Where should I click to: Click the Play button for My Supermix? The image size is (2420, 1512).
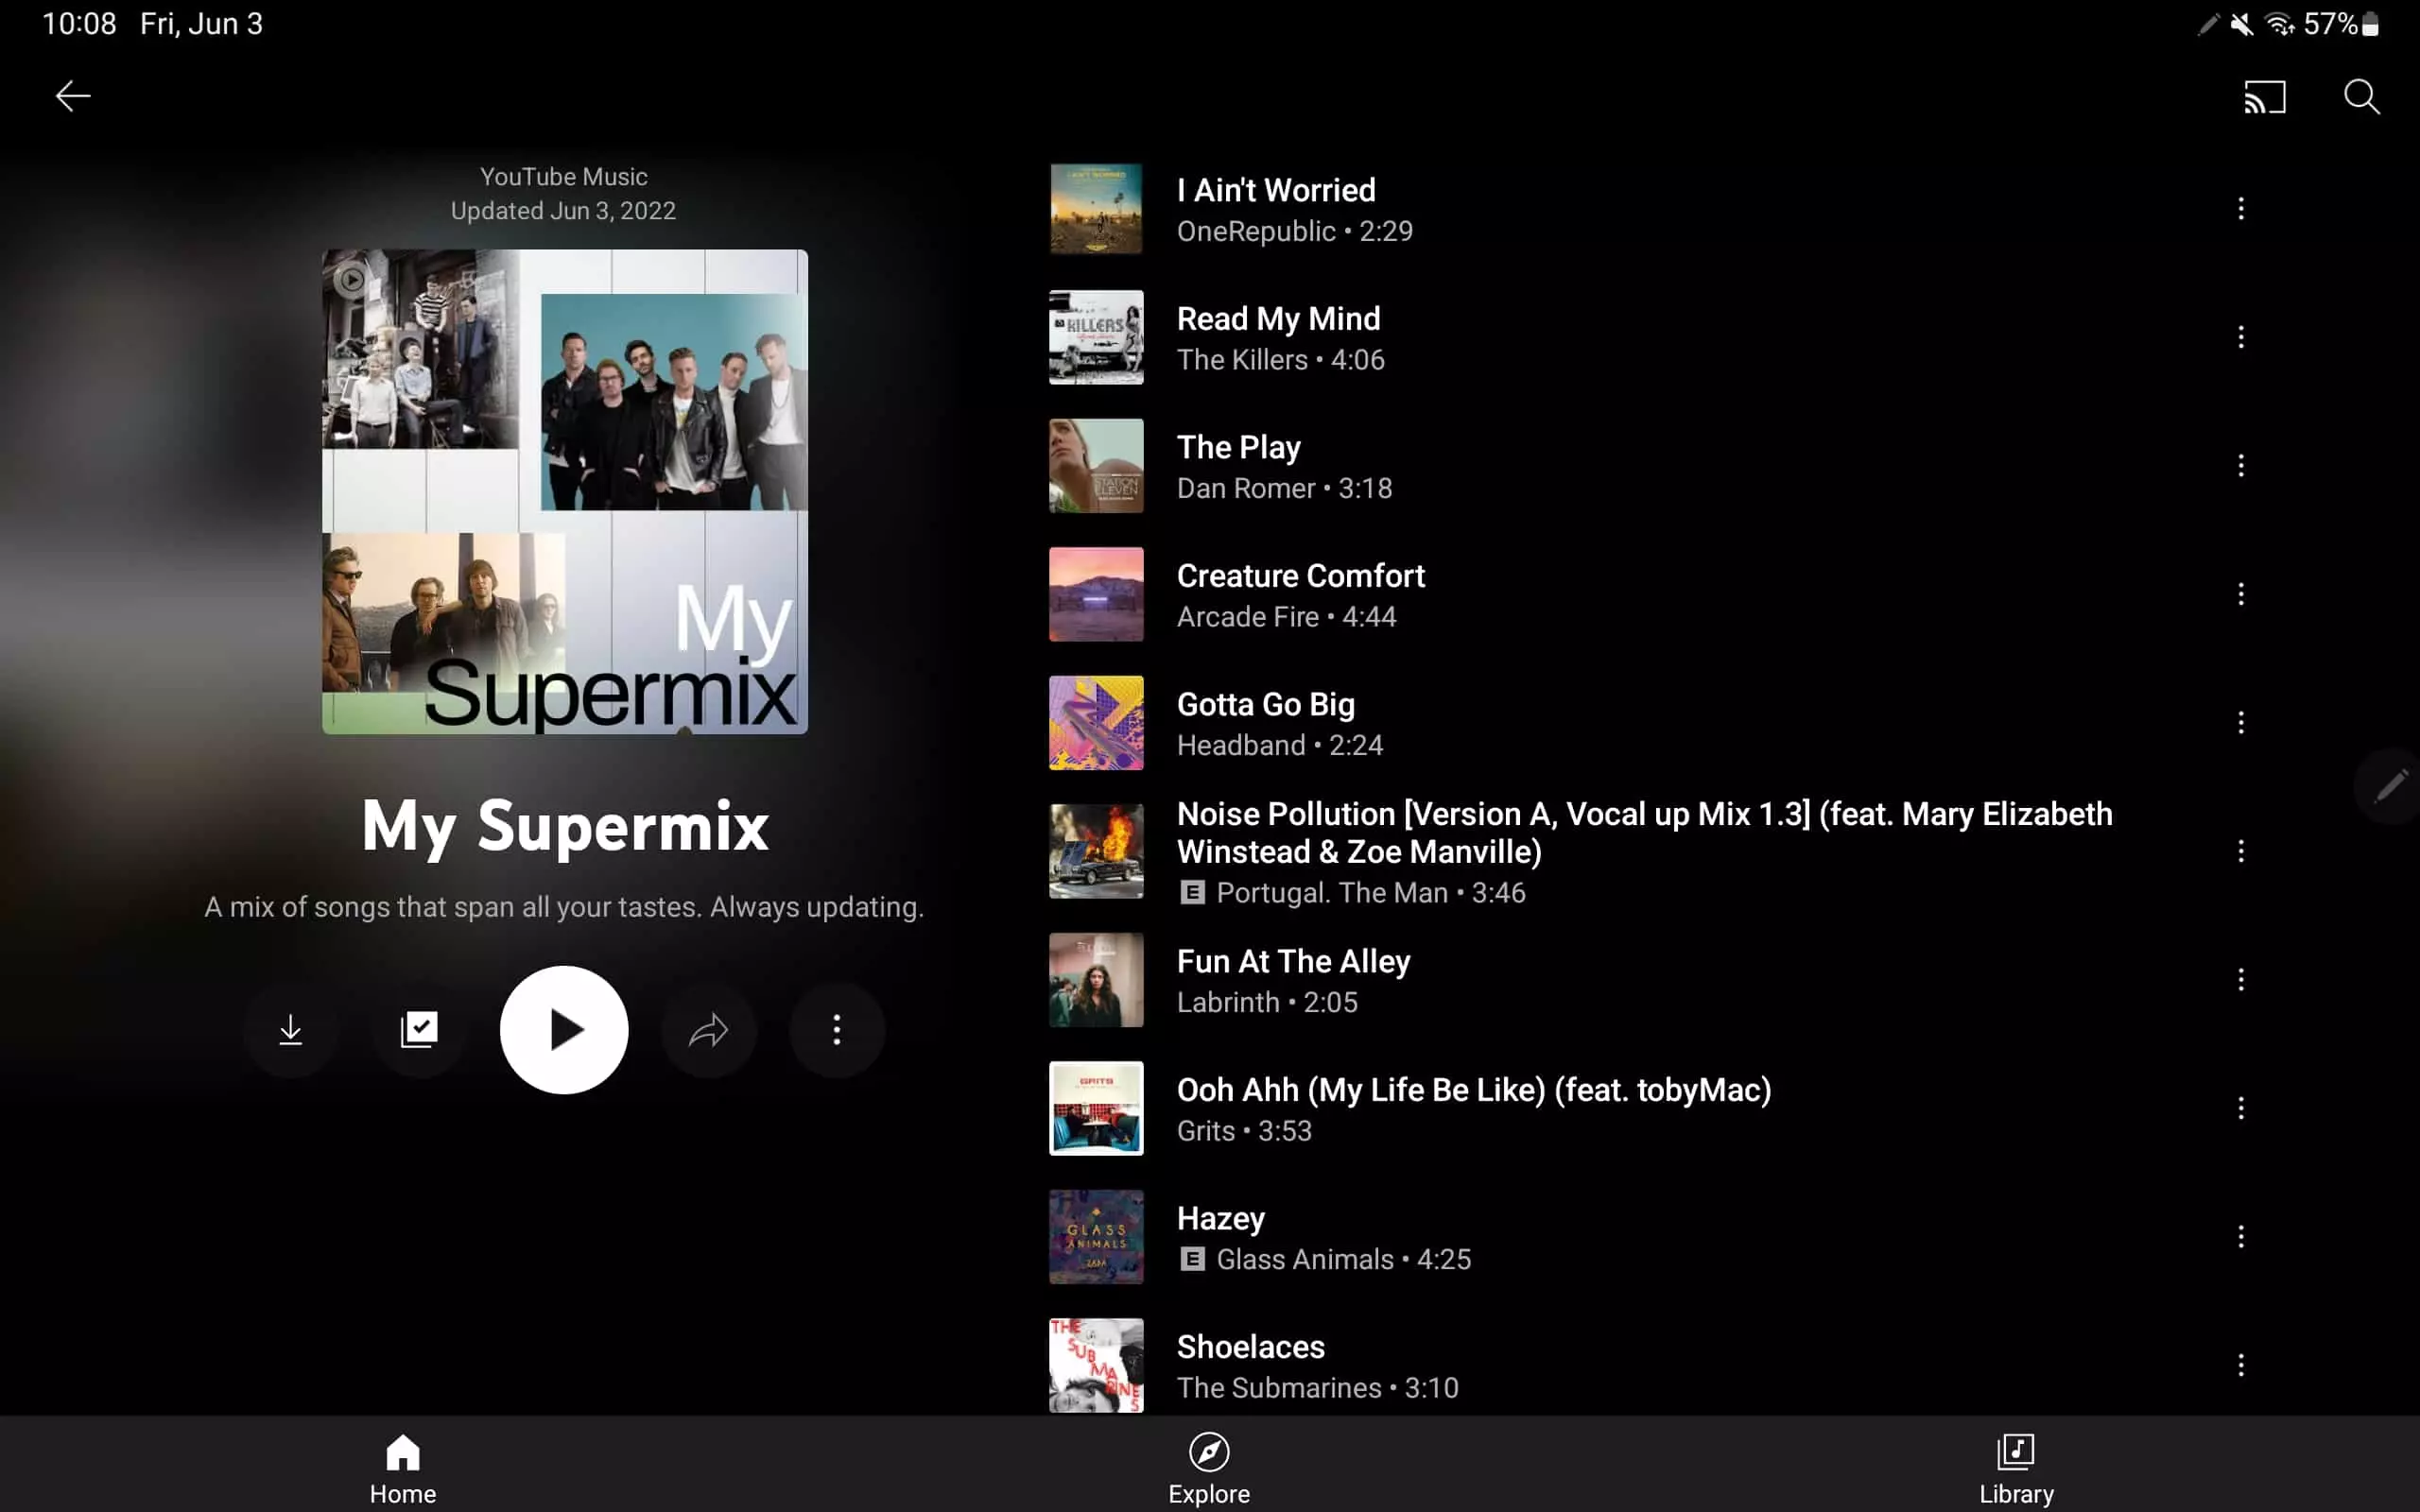point(564,1029)
